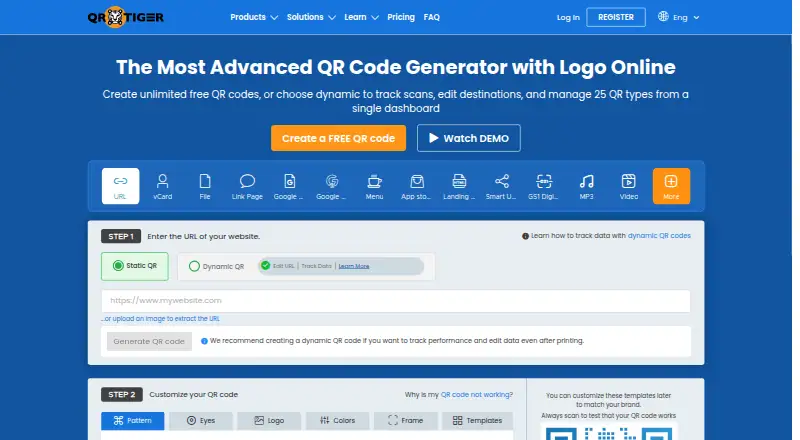The width and height of the screenshot is (800, 440).
Task: Click the QR TIGER logo
Action: tap(126, 17)
